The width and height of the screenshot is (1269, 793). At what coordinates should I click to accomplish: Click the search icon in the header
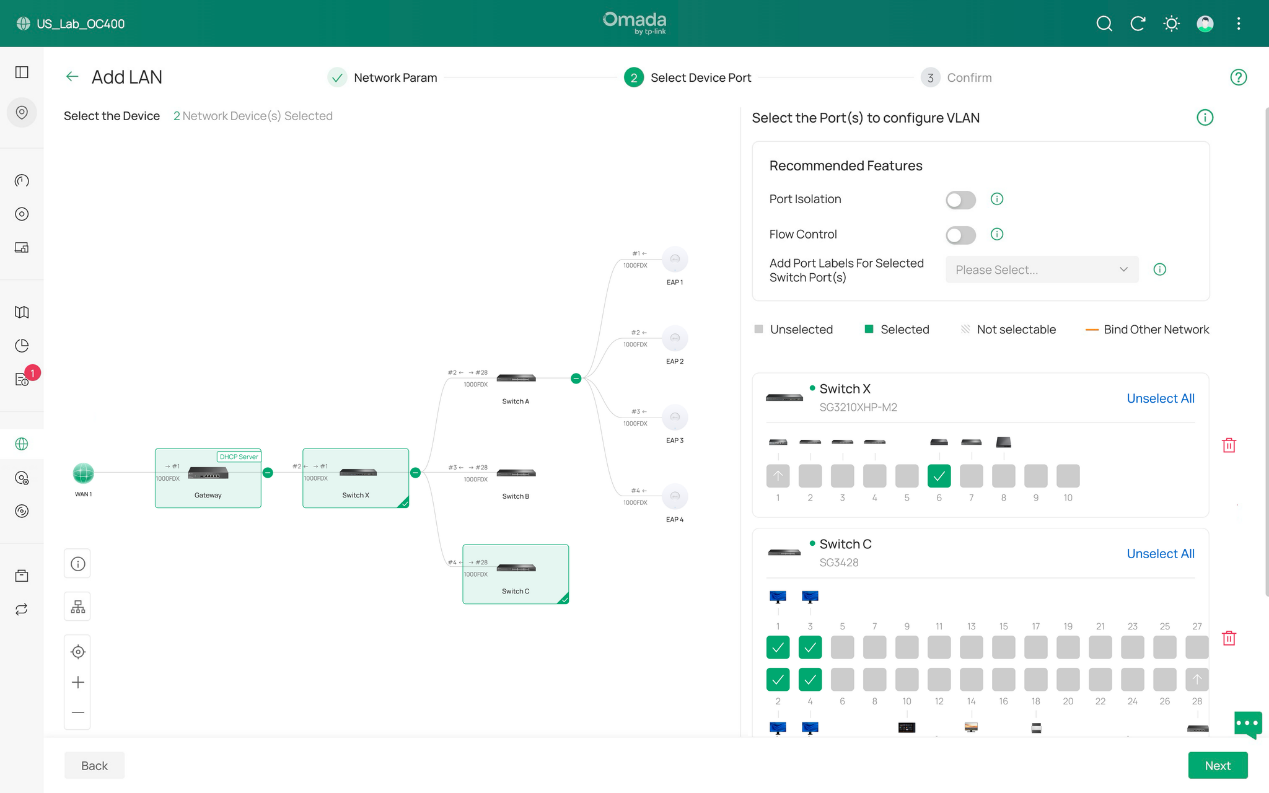click(1104, 24)
